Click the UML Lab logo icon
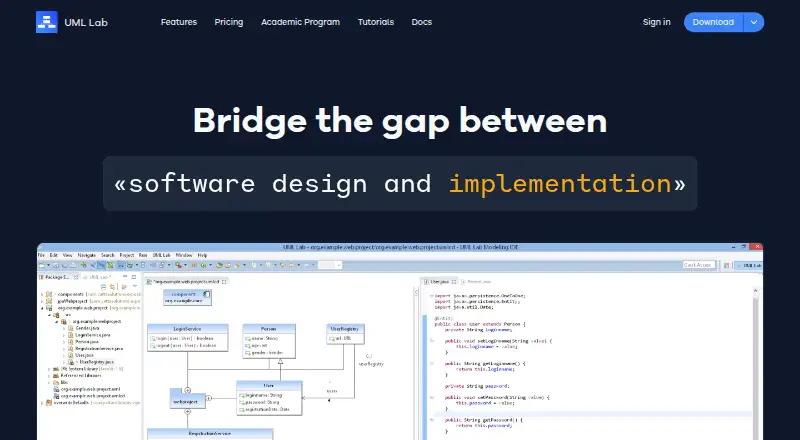 click(46, 22)
